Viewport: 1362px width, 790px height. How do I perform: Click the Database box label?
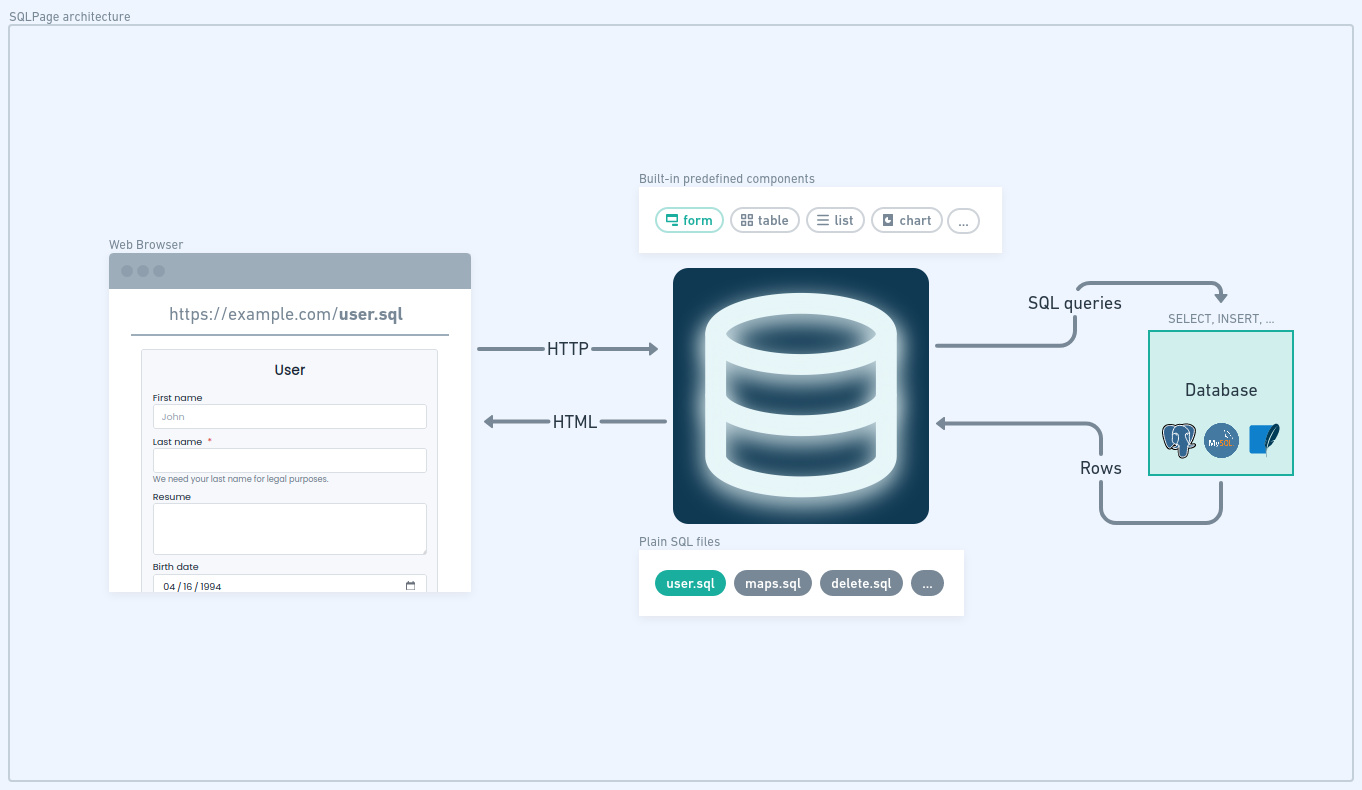click(x=1221, y=390)
